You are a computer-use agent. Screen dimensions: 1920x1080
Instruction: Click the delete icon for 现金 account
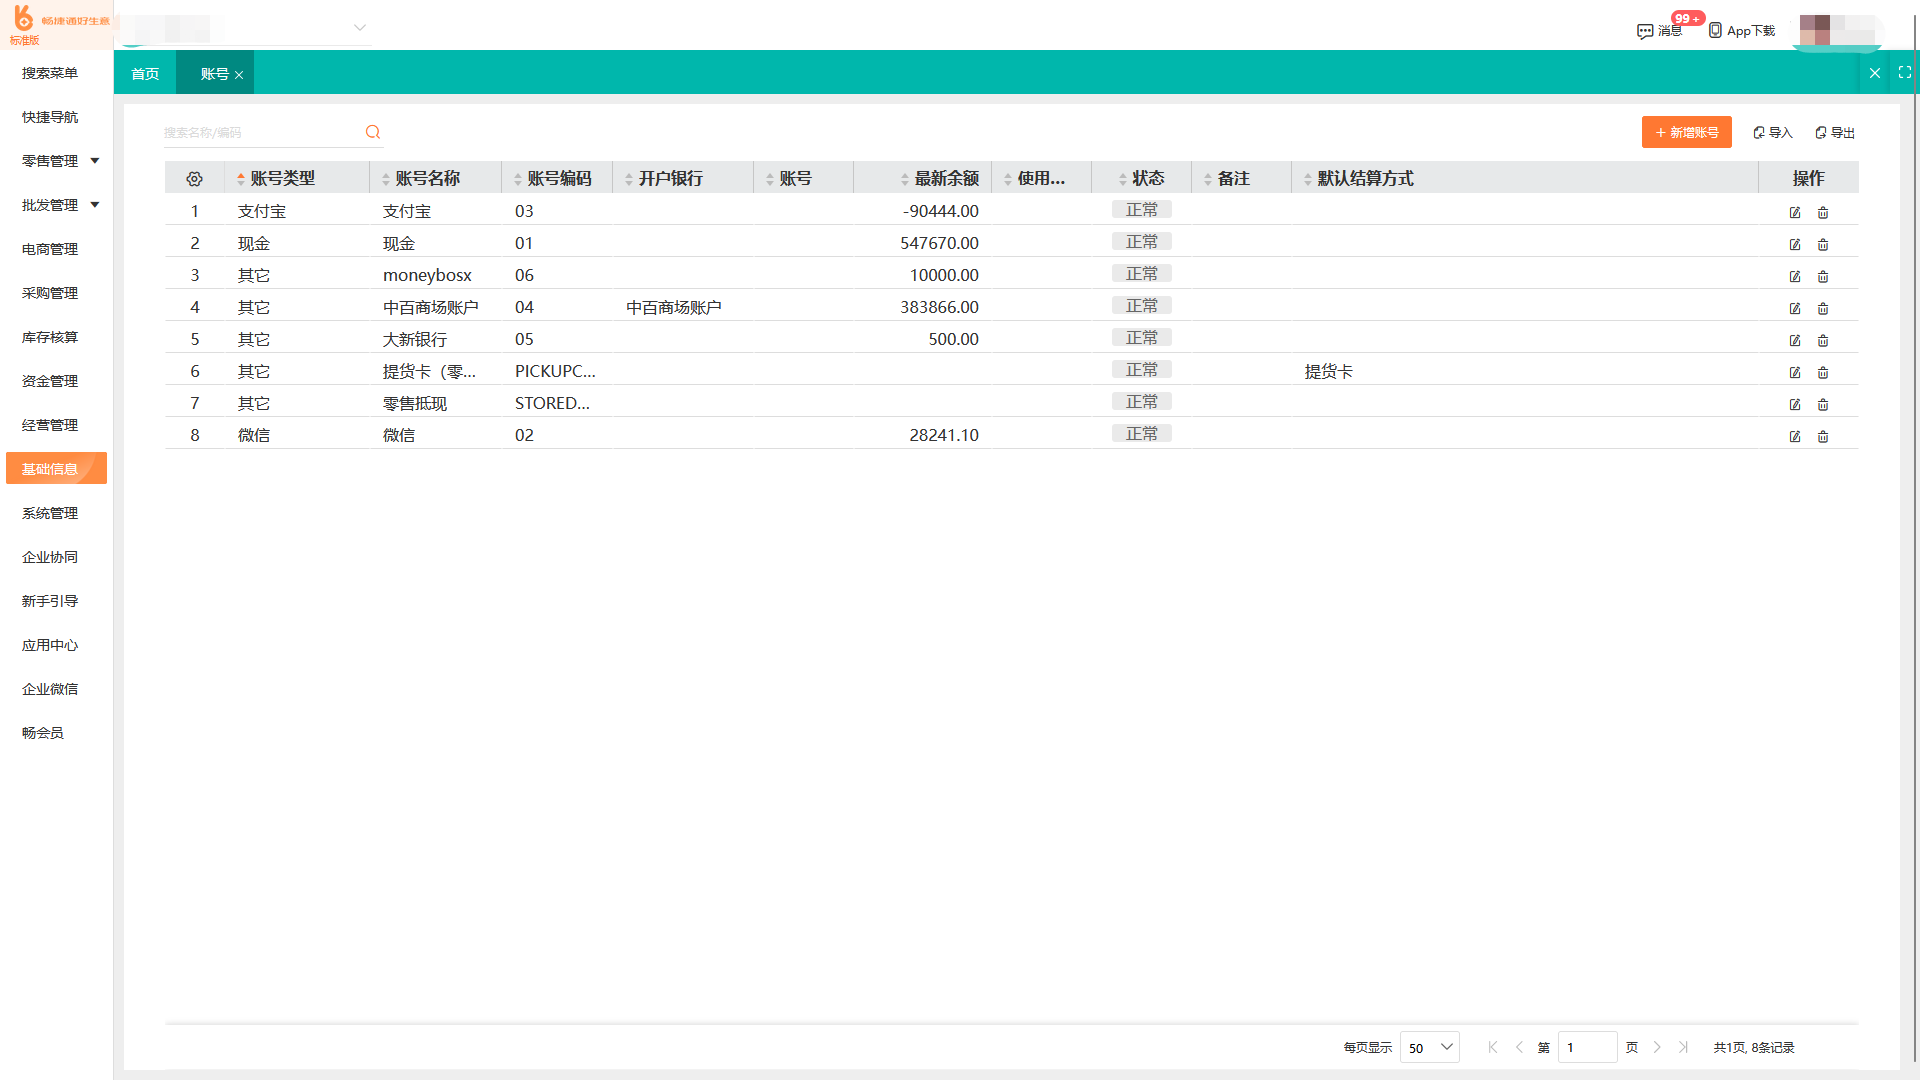1824,243
